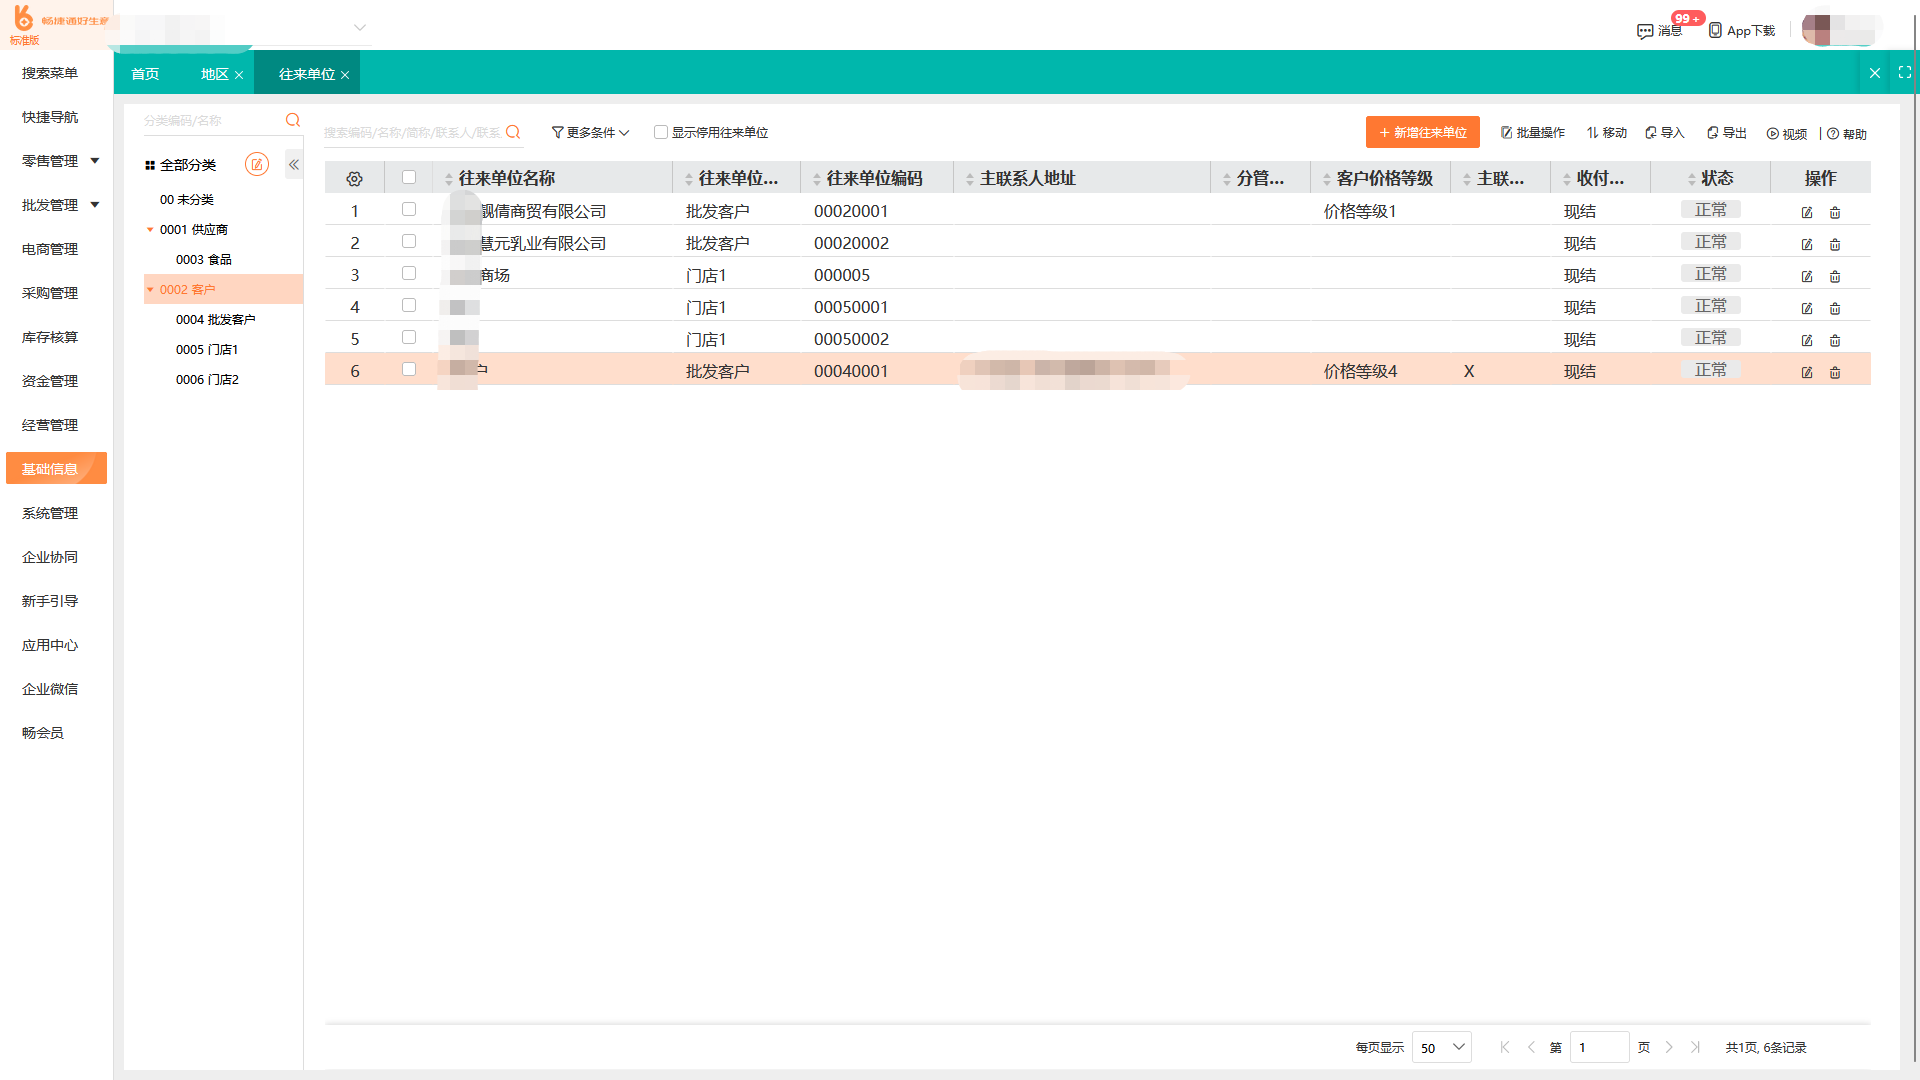Toggle显示停用往来单位 checkbox
1920x1080 pixels.
662,132
